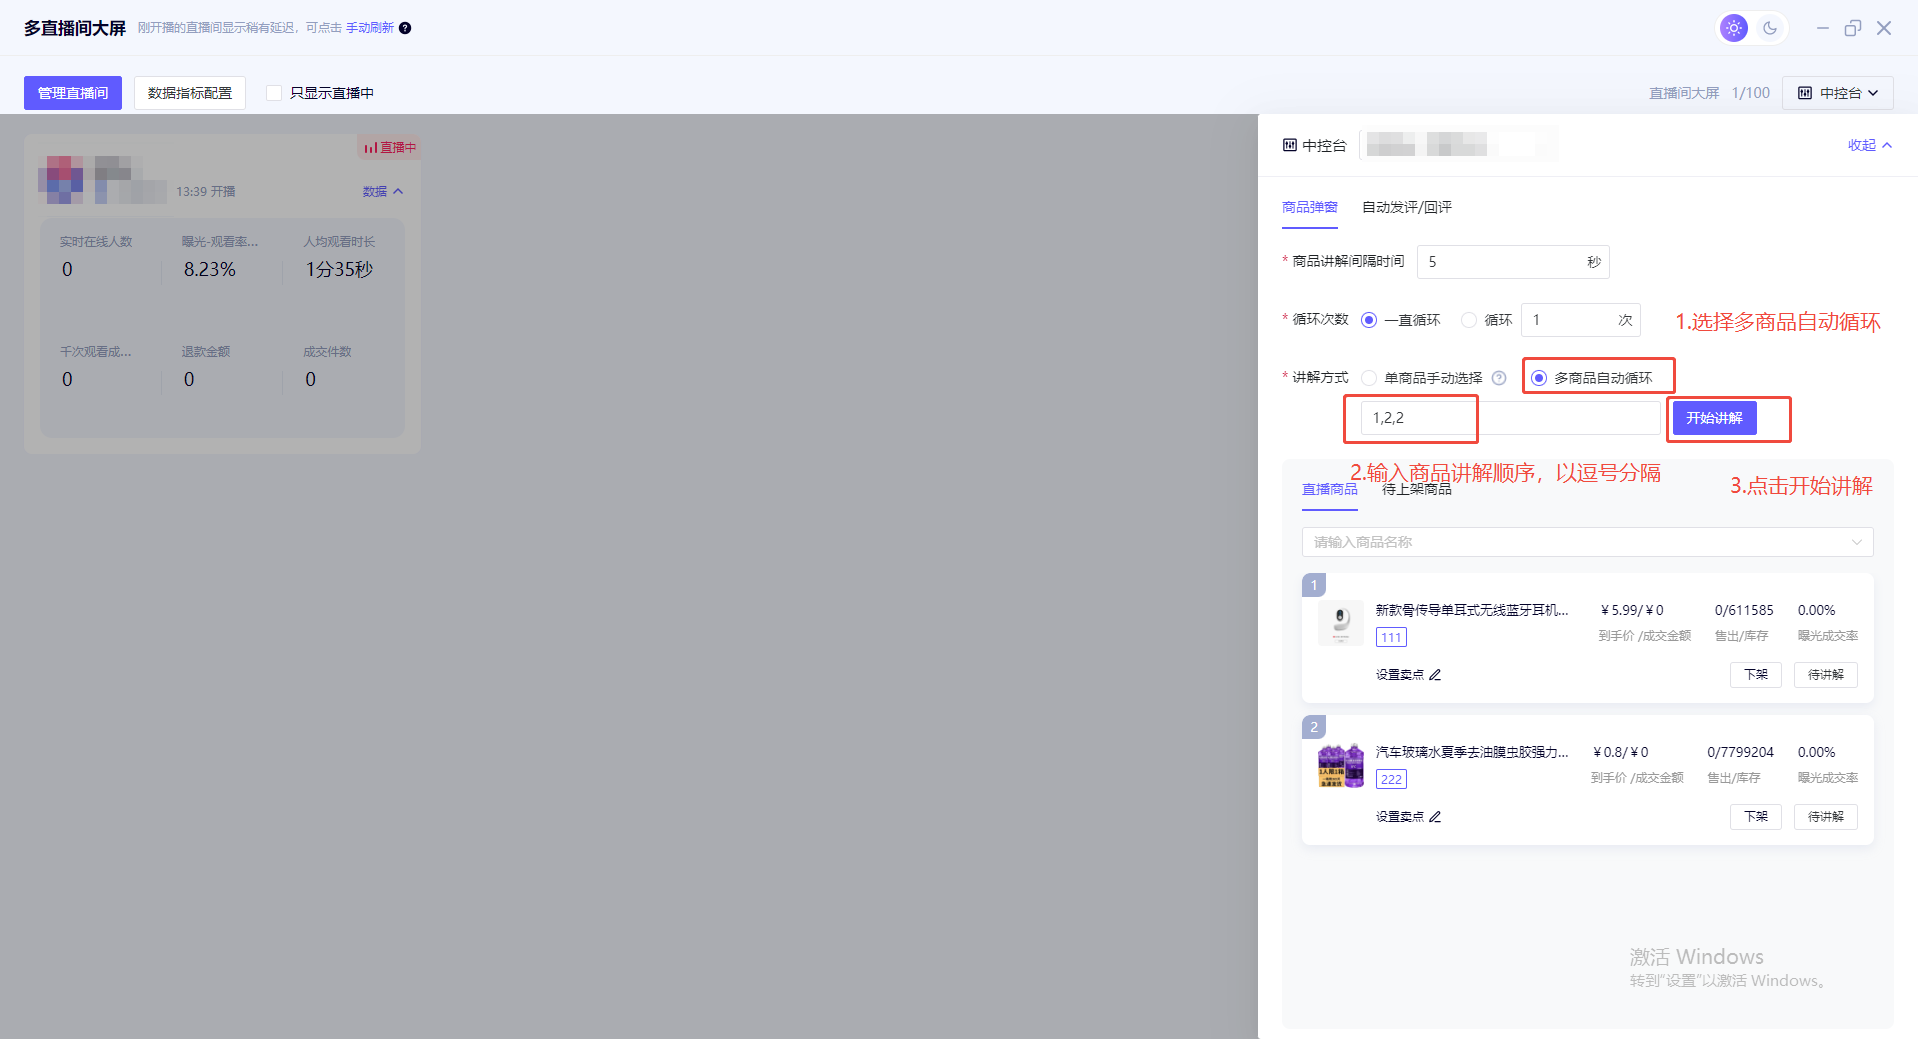Click the earphone product thumbnail

click(1341, 623)
